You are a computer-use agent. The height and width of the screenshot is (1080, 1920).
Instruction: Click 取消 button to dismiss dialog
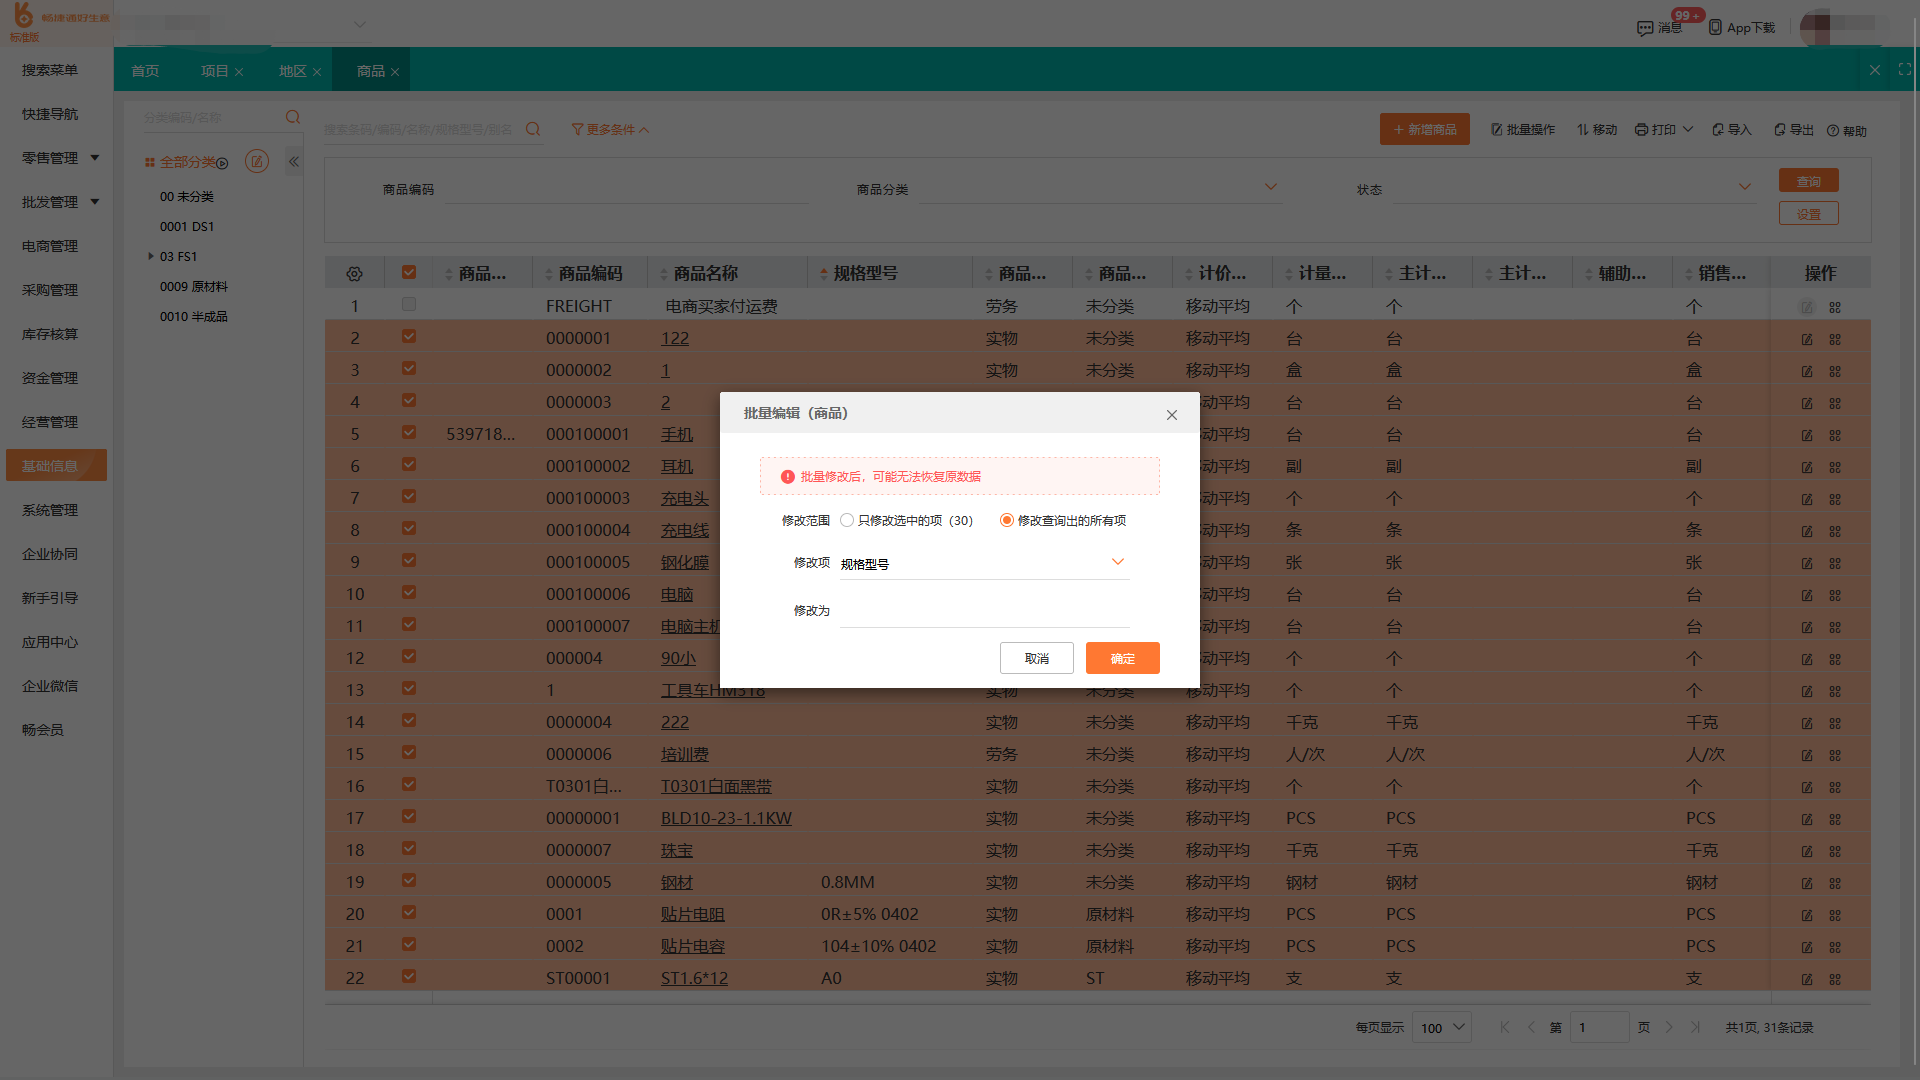pos(1036,658)
